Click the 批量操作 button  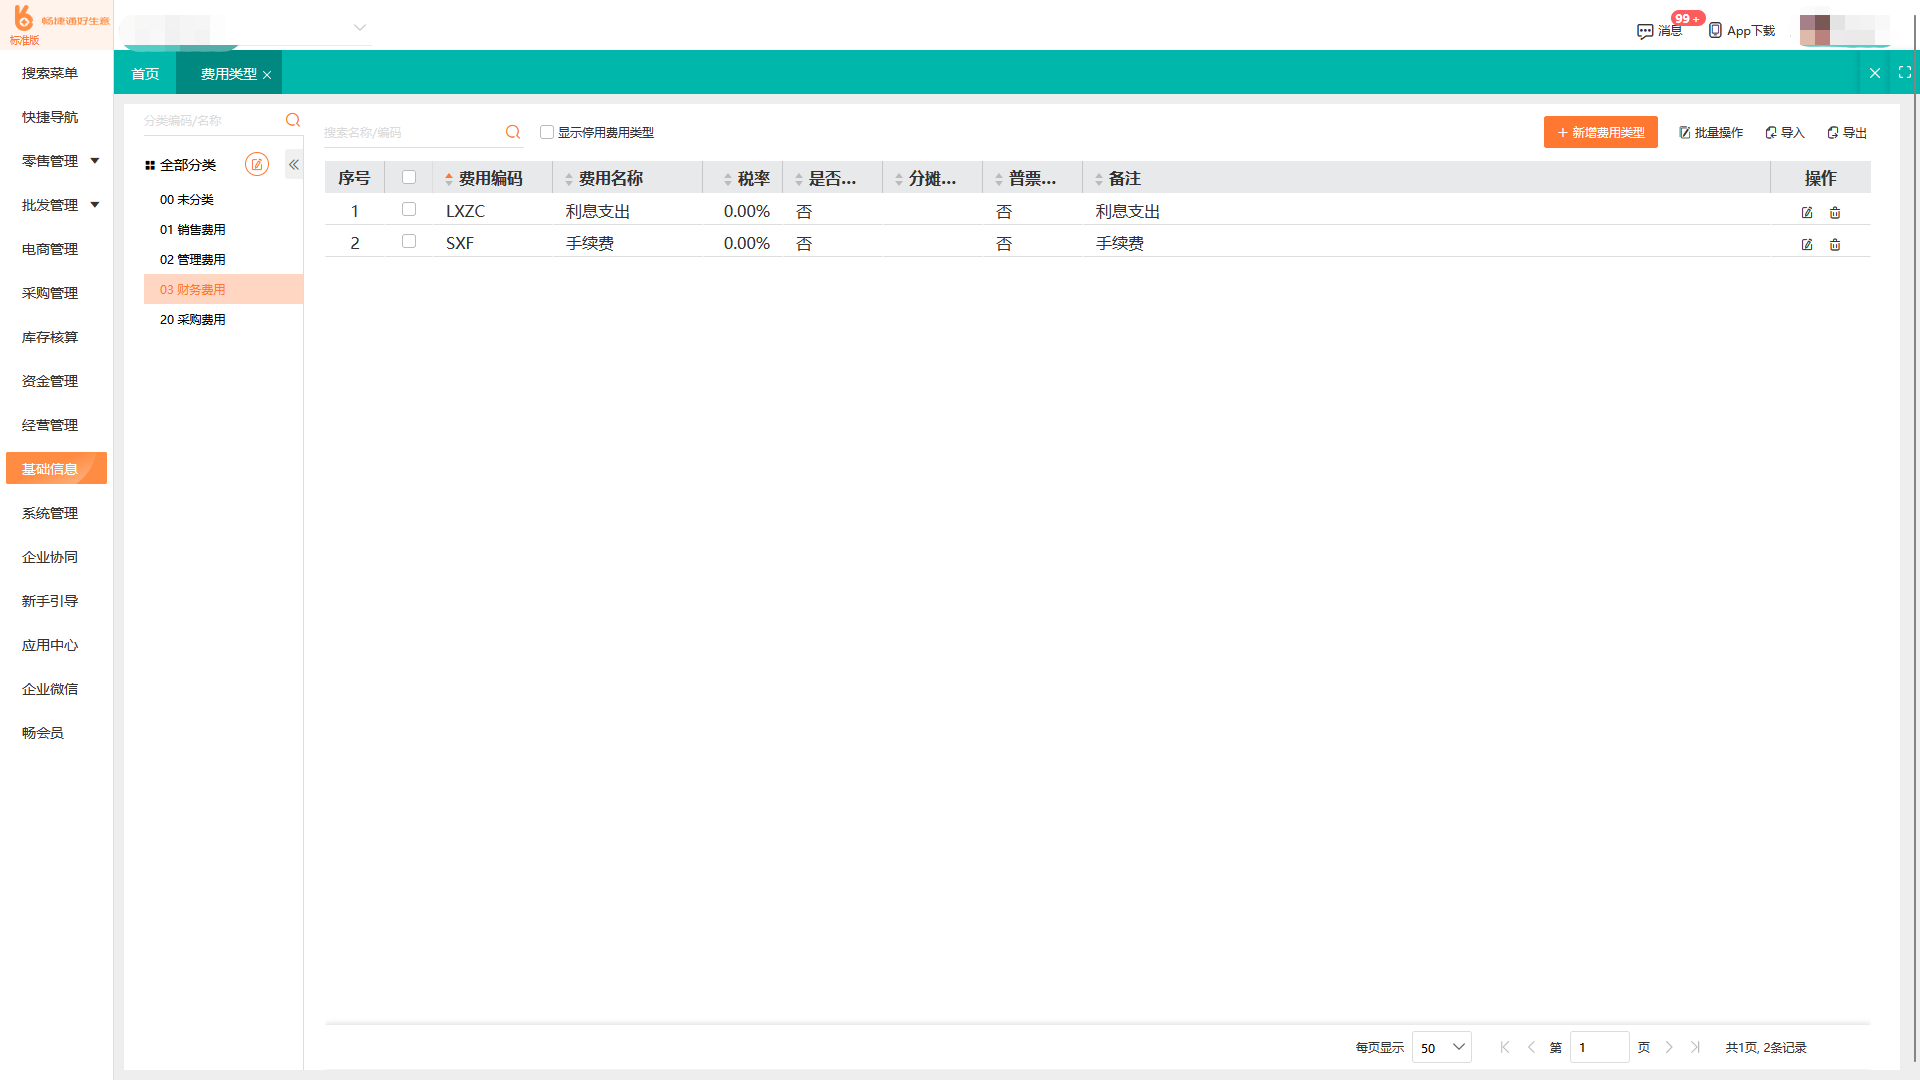(1709, 131)
